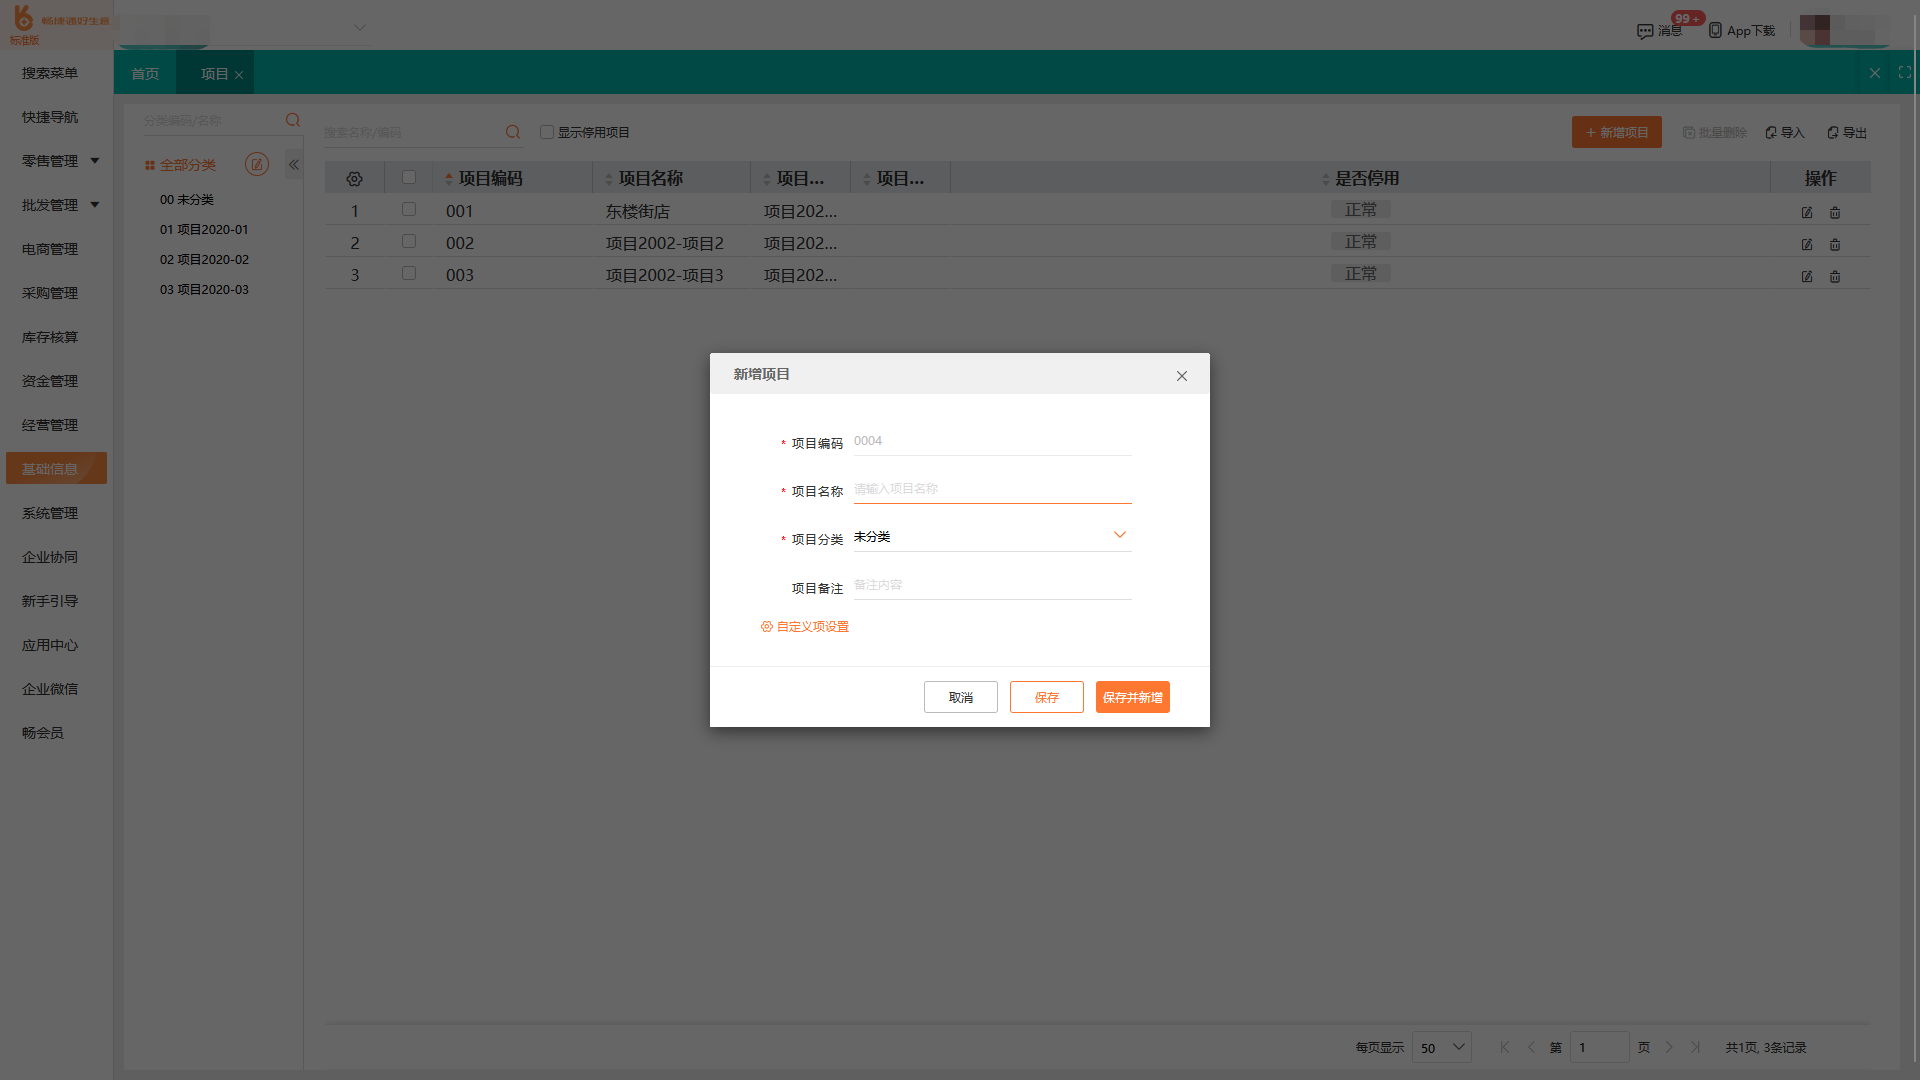The height and width of the screenshot is (1080, 1920).
Task: Check the row 1 checkbox
Action: point(409,210)
